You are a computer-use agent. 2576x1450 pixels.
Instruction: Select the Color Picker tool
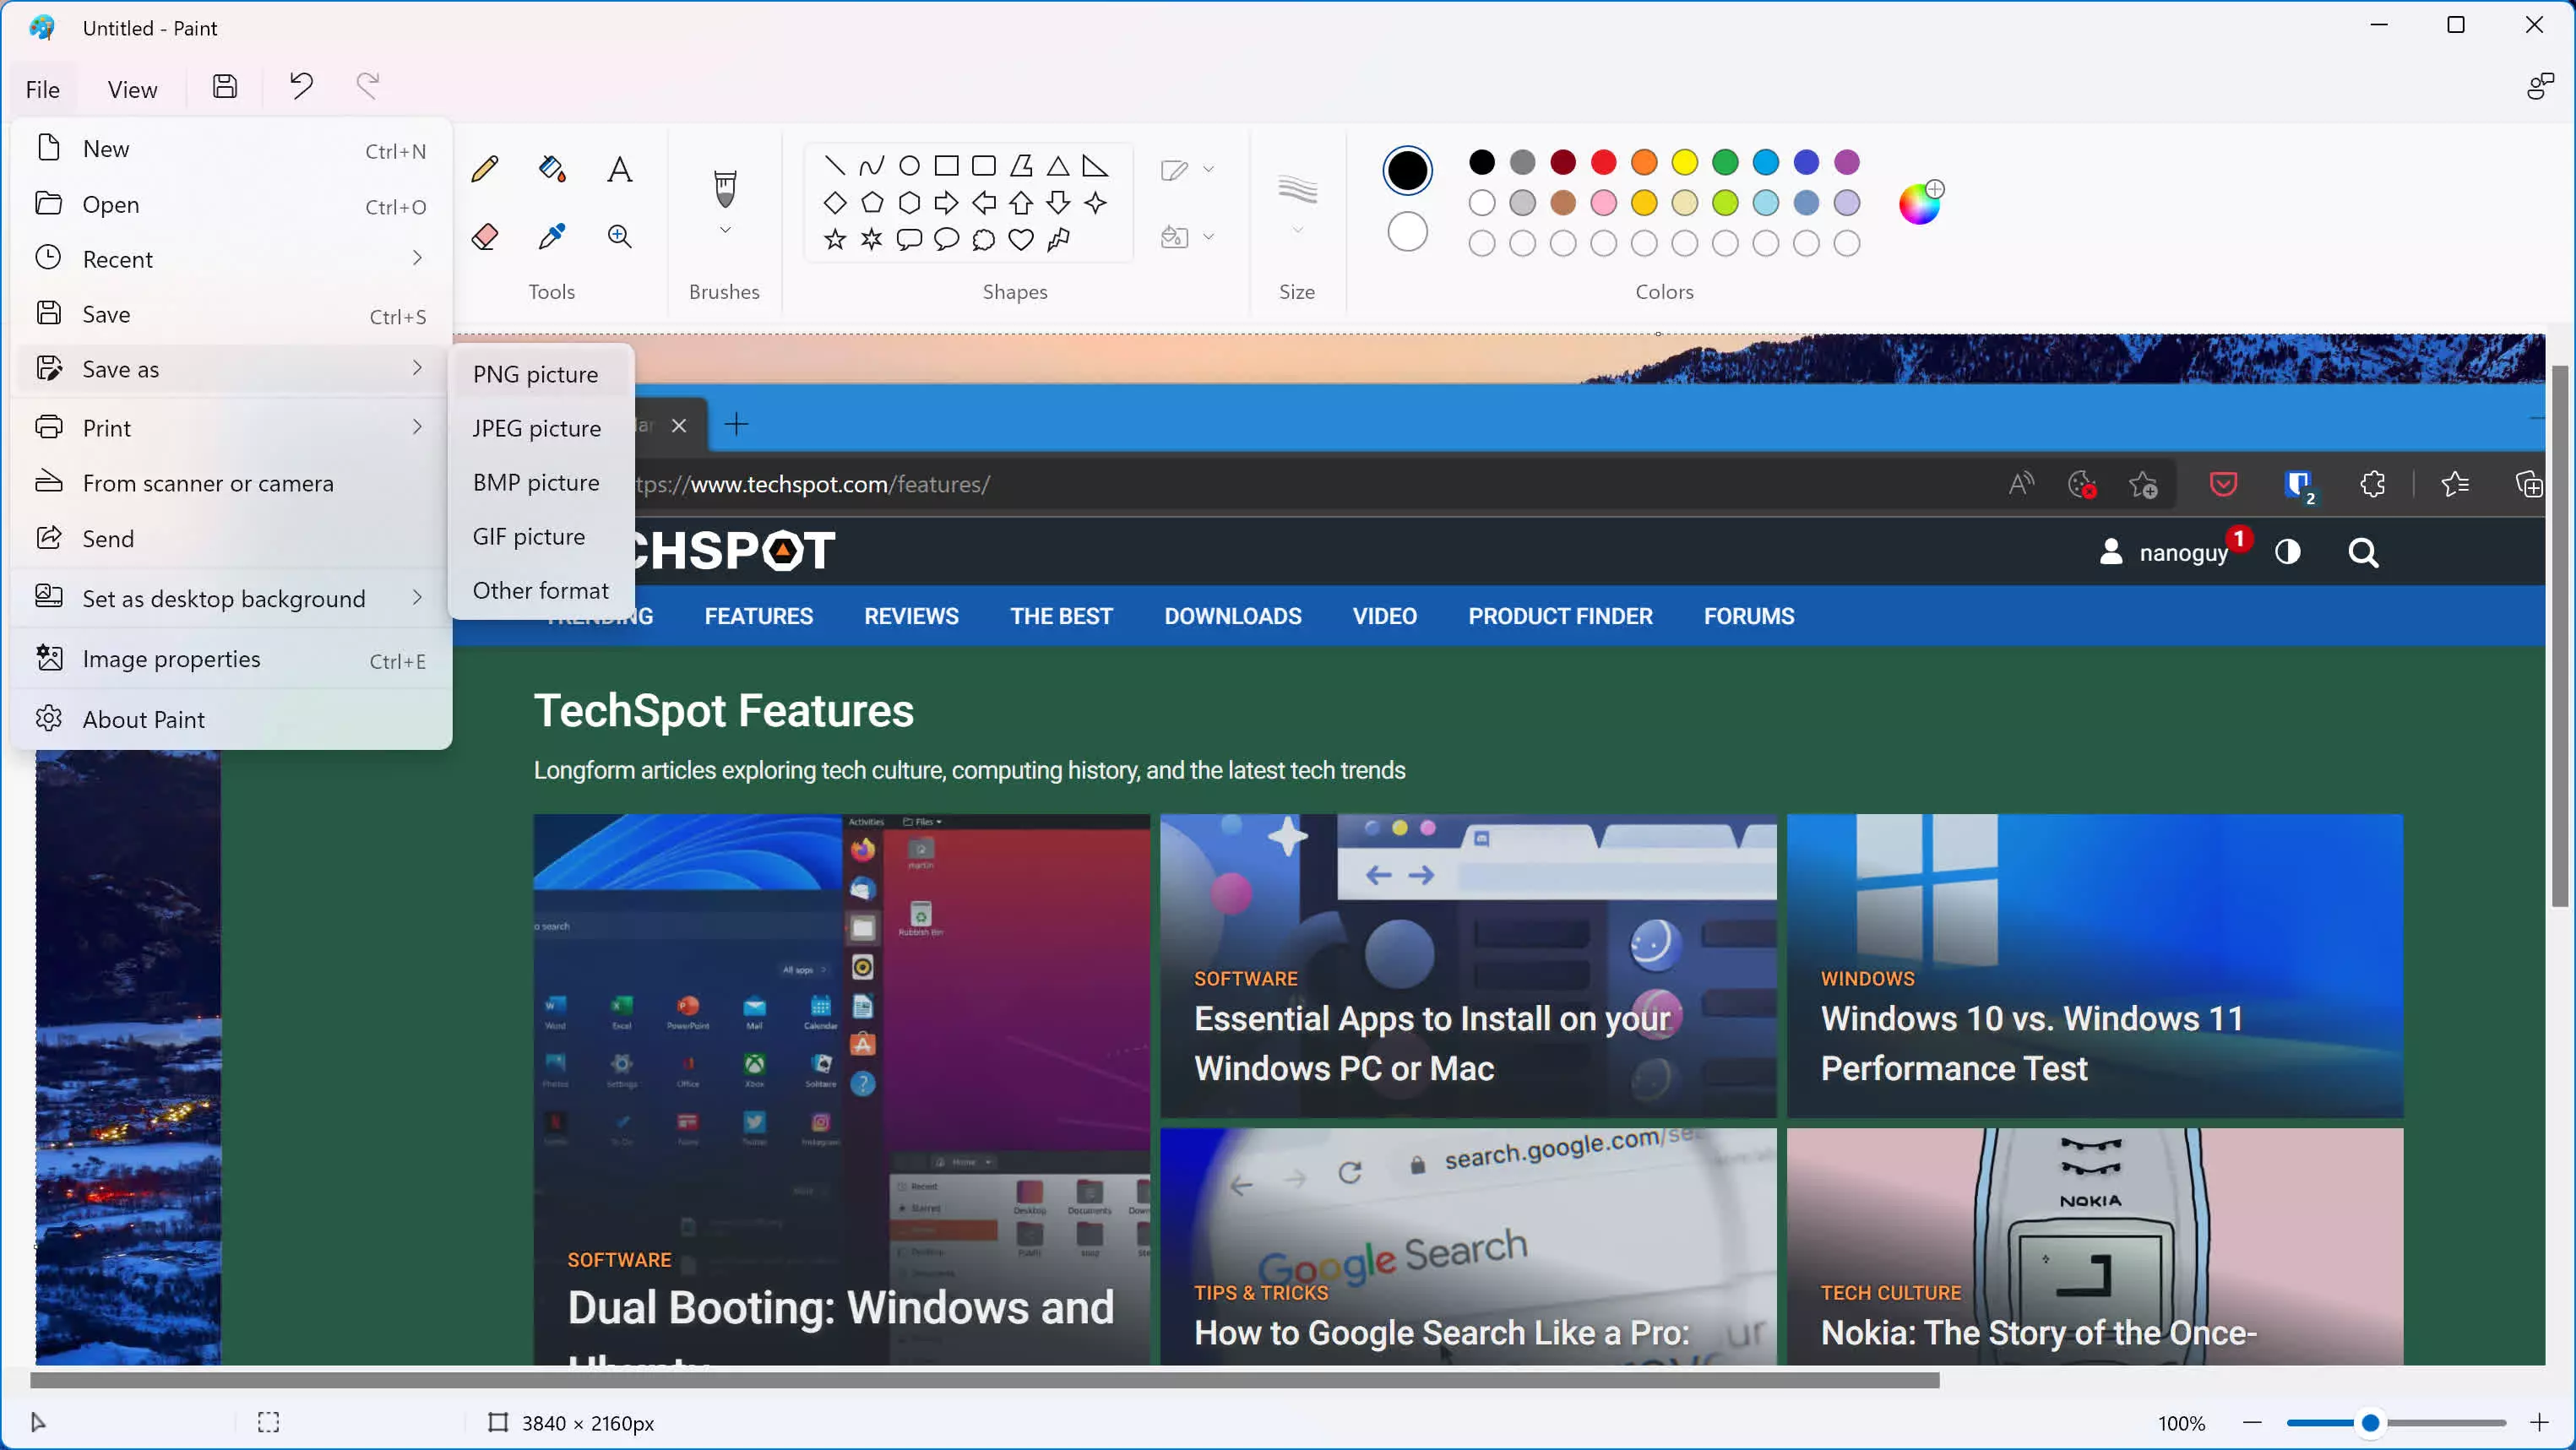[x=552, y=237]
